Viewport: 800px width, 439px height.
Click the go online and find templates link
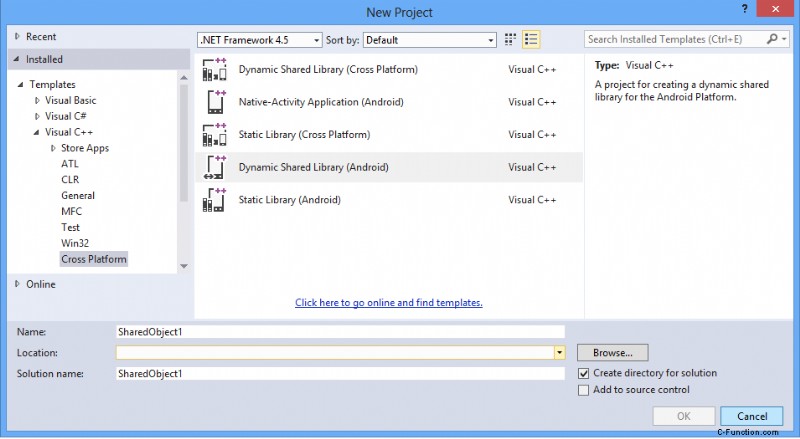(x=389, y=303)
